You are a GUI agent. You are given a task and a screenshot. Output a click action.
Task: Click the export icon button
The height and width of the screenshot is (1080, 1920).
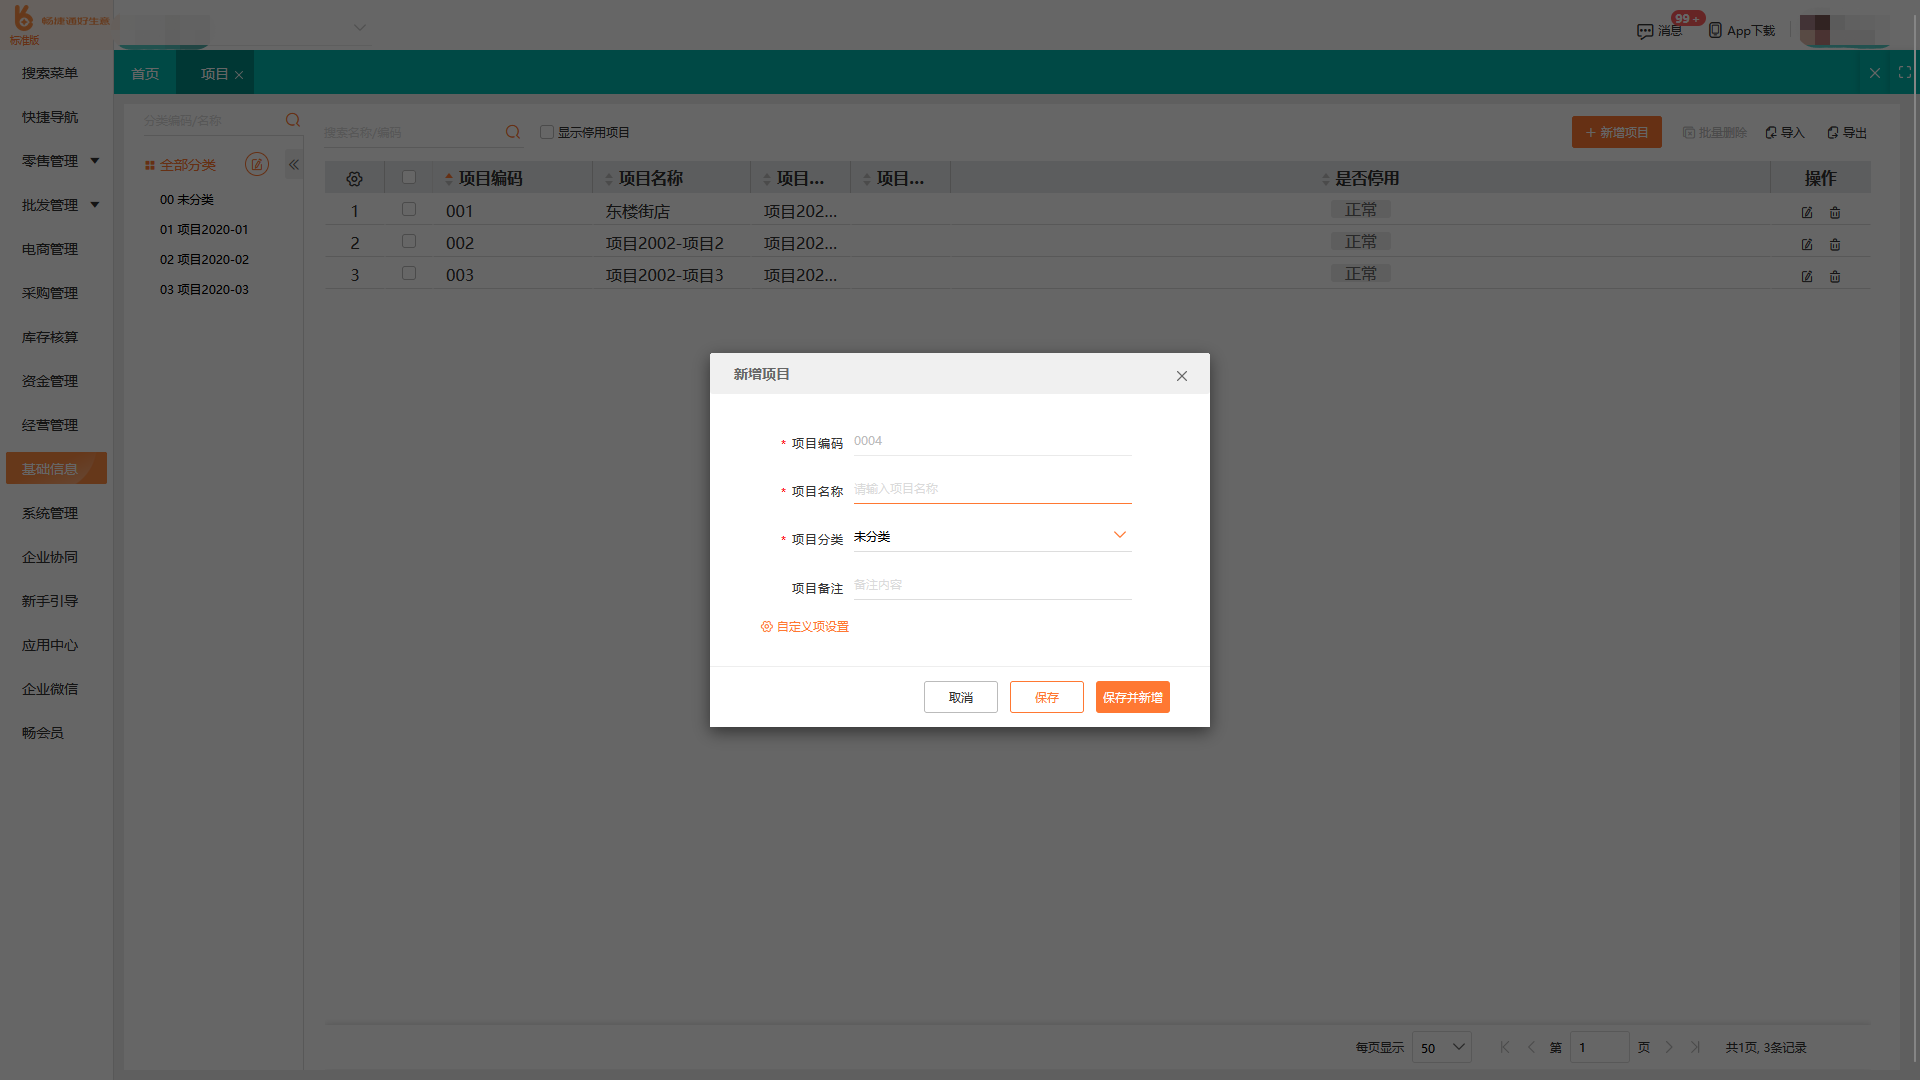point(1846,131)
